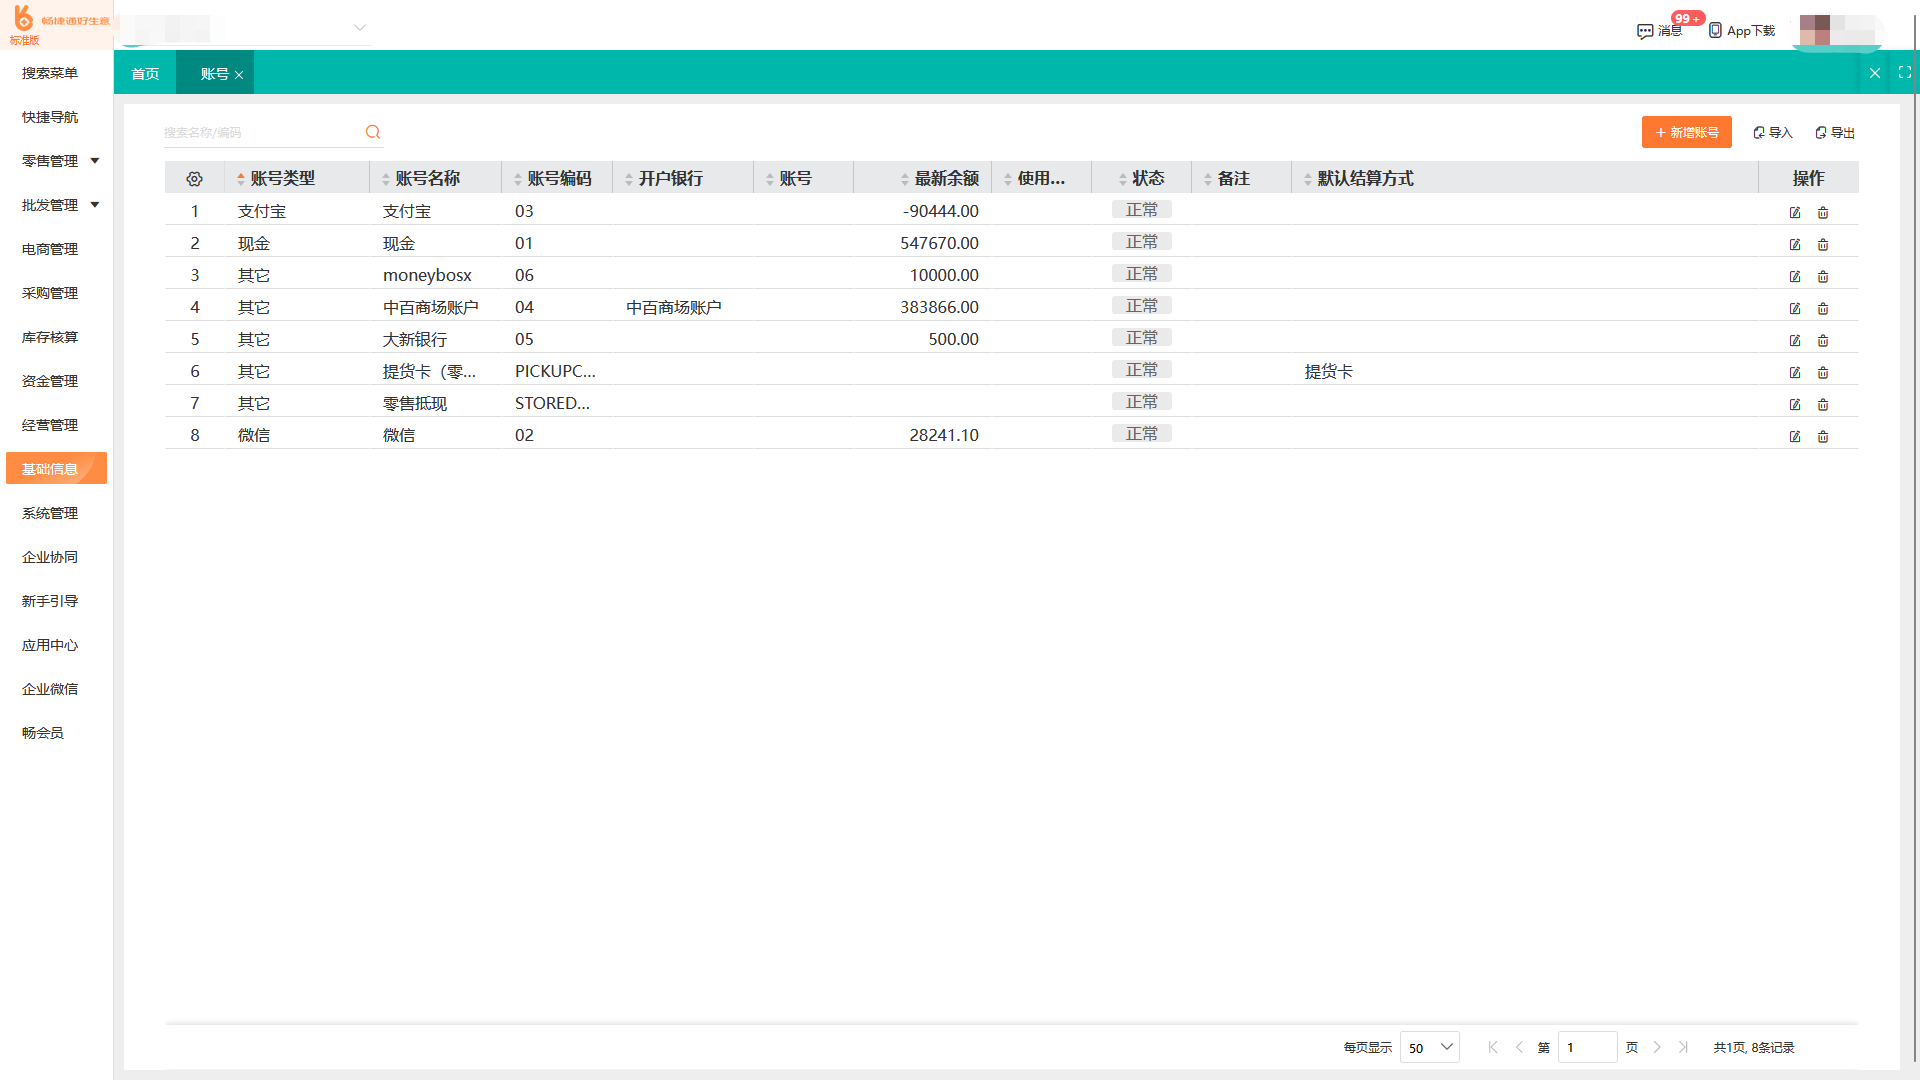Click the next page navigation arrow
The width and height of the screenshot is (1920, 1080).
tap(1658, 1047)
